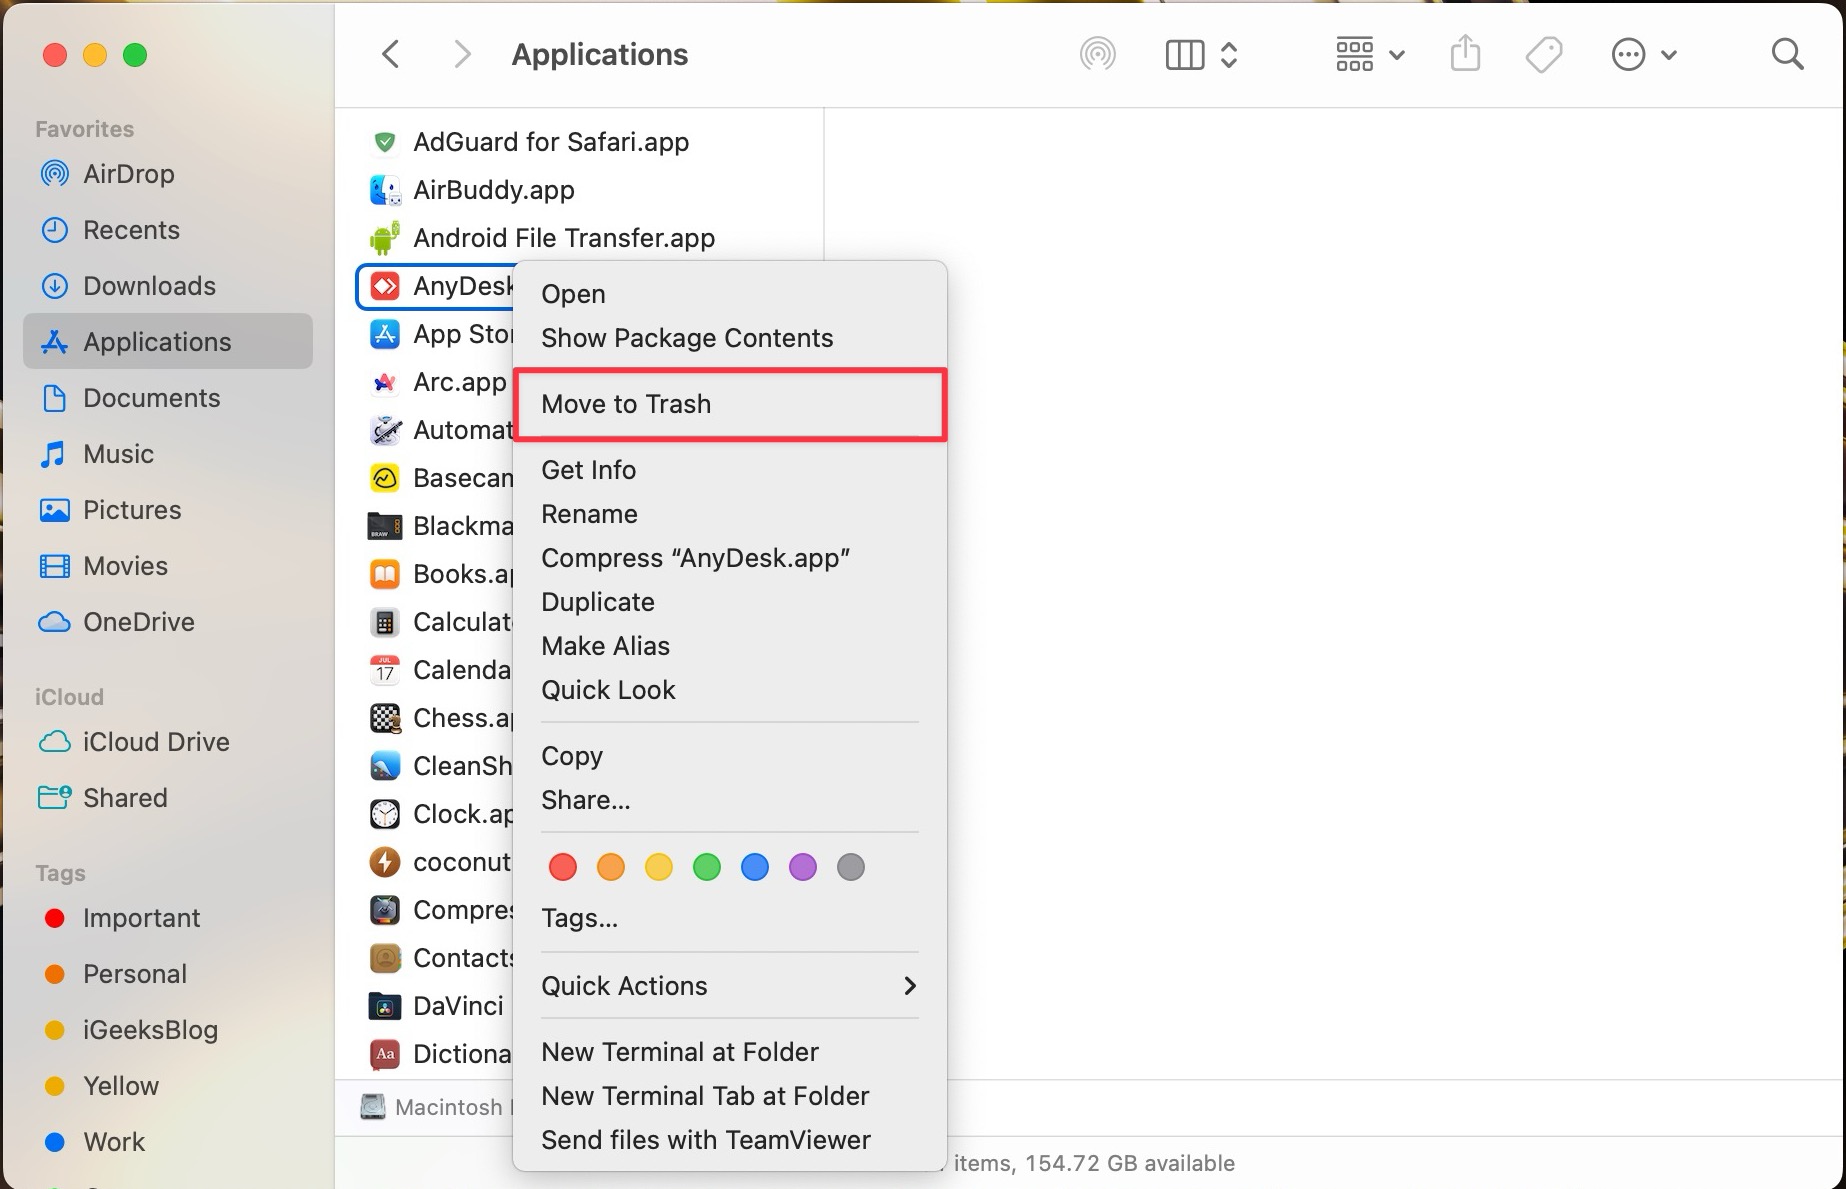Viewport: 1846px width, 1189px height.
Task: Apply the red tag color
Action: click(563, 867)
